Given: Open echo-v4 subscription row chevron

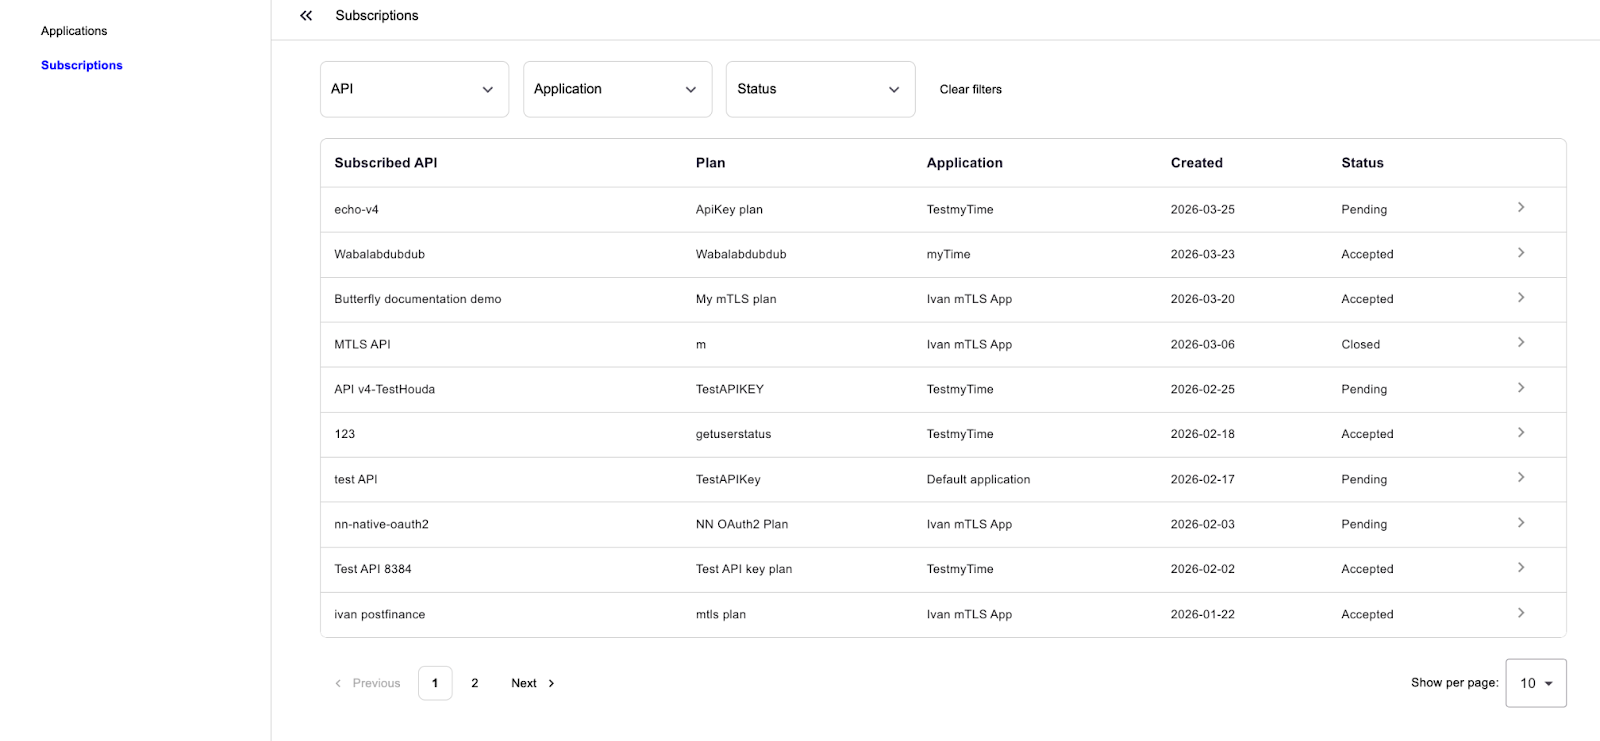Looking at the screenshot, I should pyautogui.click(x=1520, y=208).
